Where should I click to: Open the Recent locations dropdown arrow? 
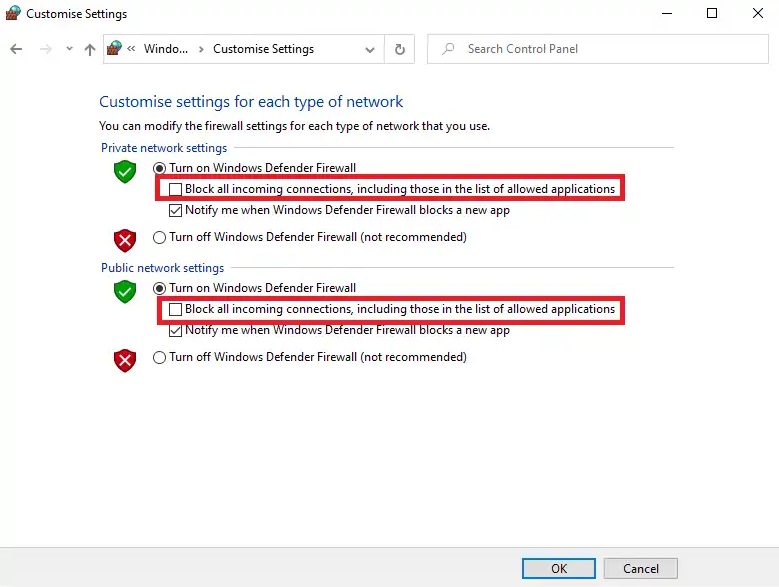click(69, 49)
